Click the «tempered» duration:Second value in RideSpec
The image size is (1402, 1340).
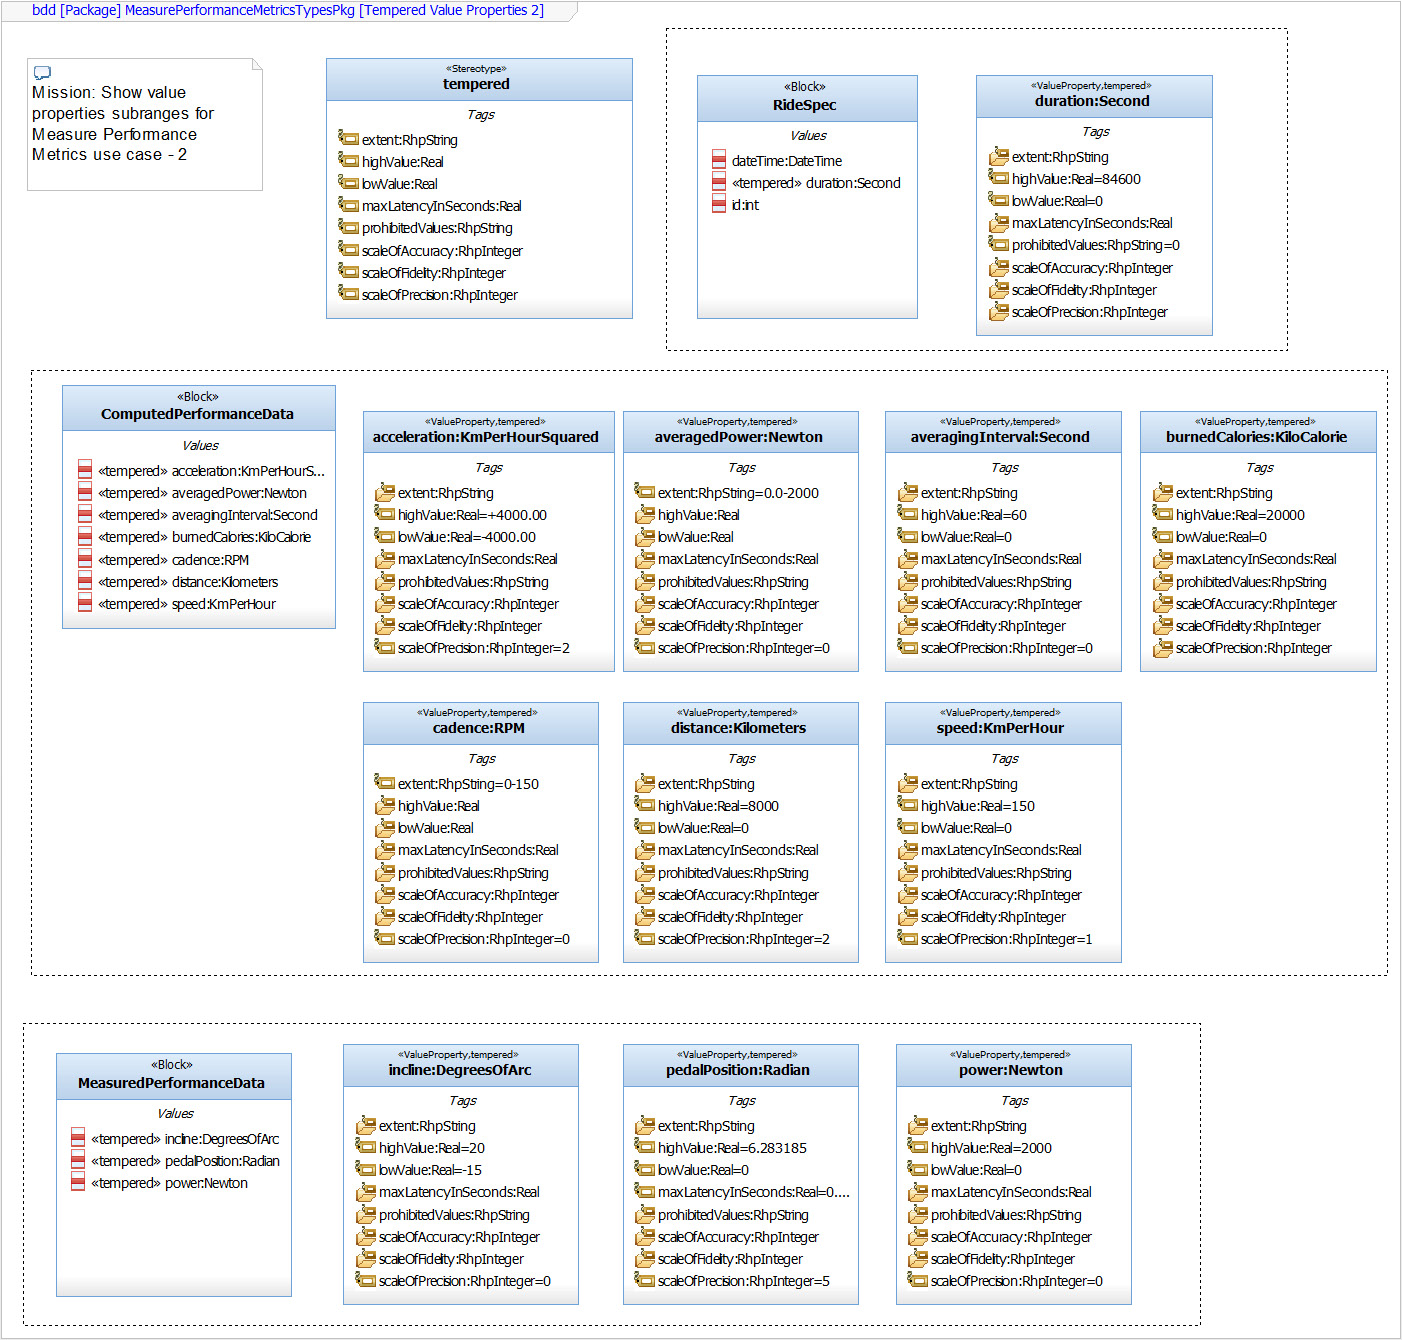[815, 183]
